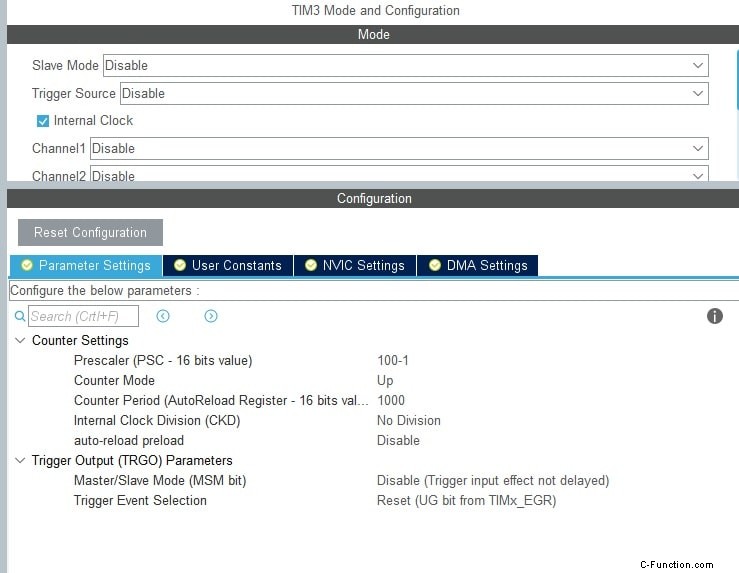Open the Slave Mode dropdown
The height and width of the screenshot is (573, 739).
tap(405, 66)
